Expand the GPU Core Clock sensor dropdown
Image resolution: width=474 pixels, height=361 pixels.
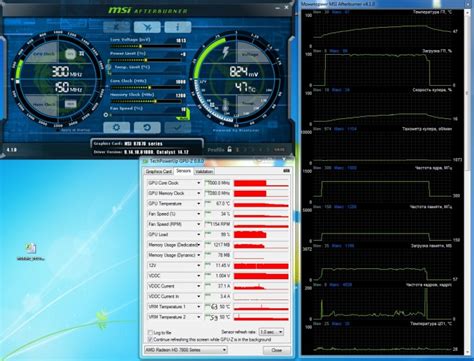[198, 183]
